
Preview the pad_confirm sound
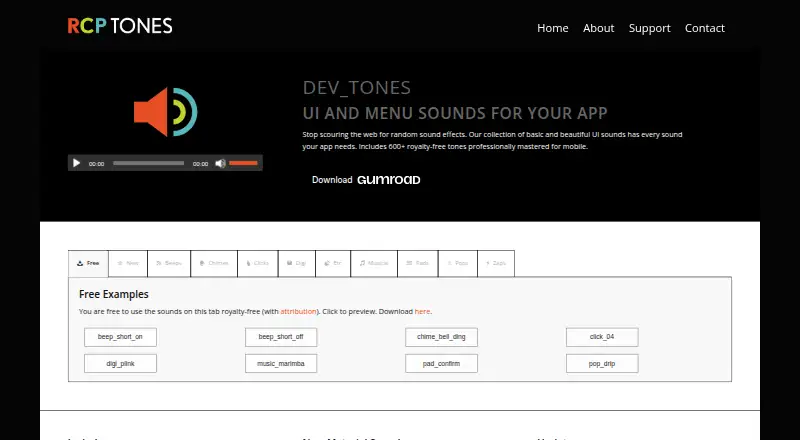[x=441, y=363]
